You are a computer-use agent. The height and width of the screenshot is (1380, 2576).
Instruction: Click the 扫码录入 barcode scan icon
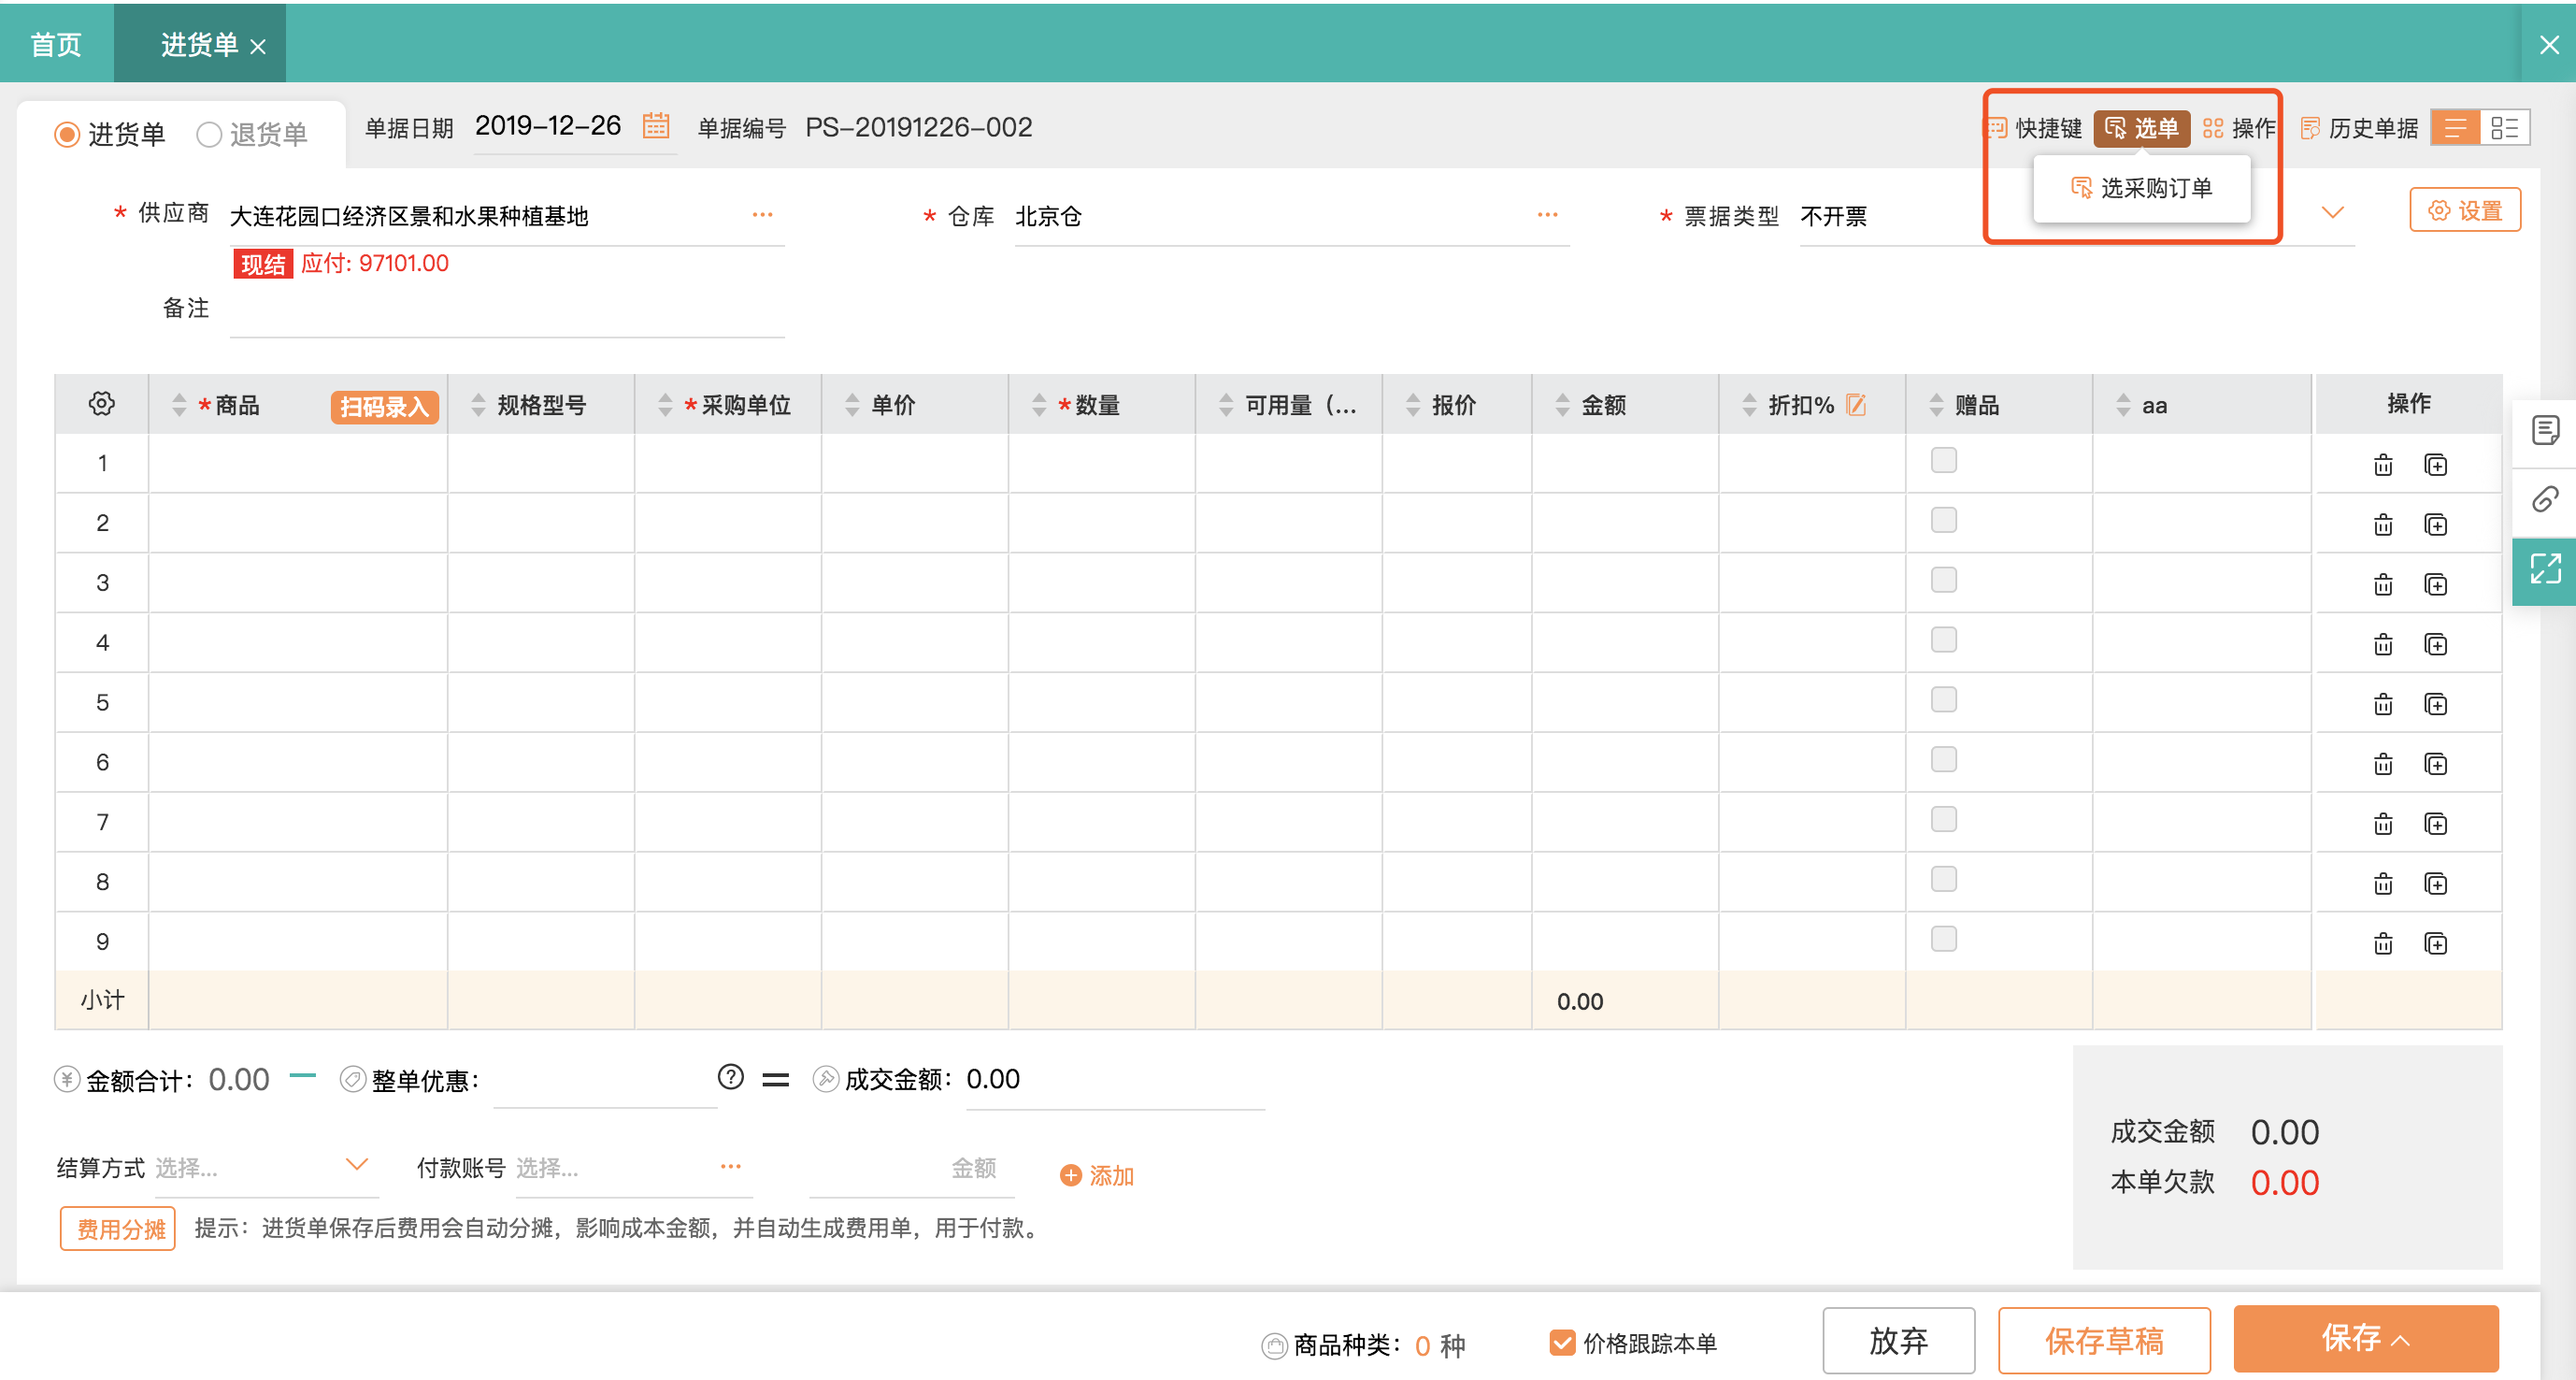click(x=381, y=408)
